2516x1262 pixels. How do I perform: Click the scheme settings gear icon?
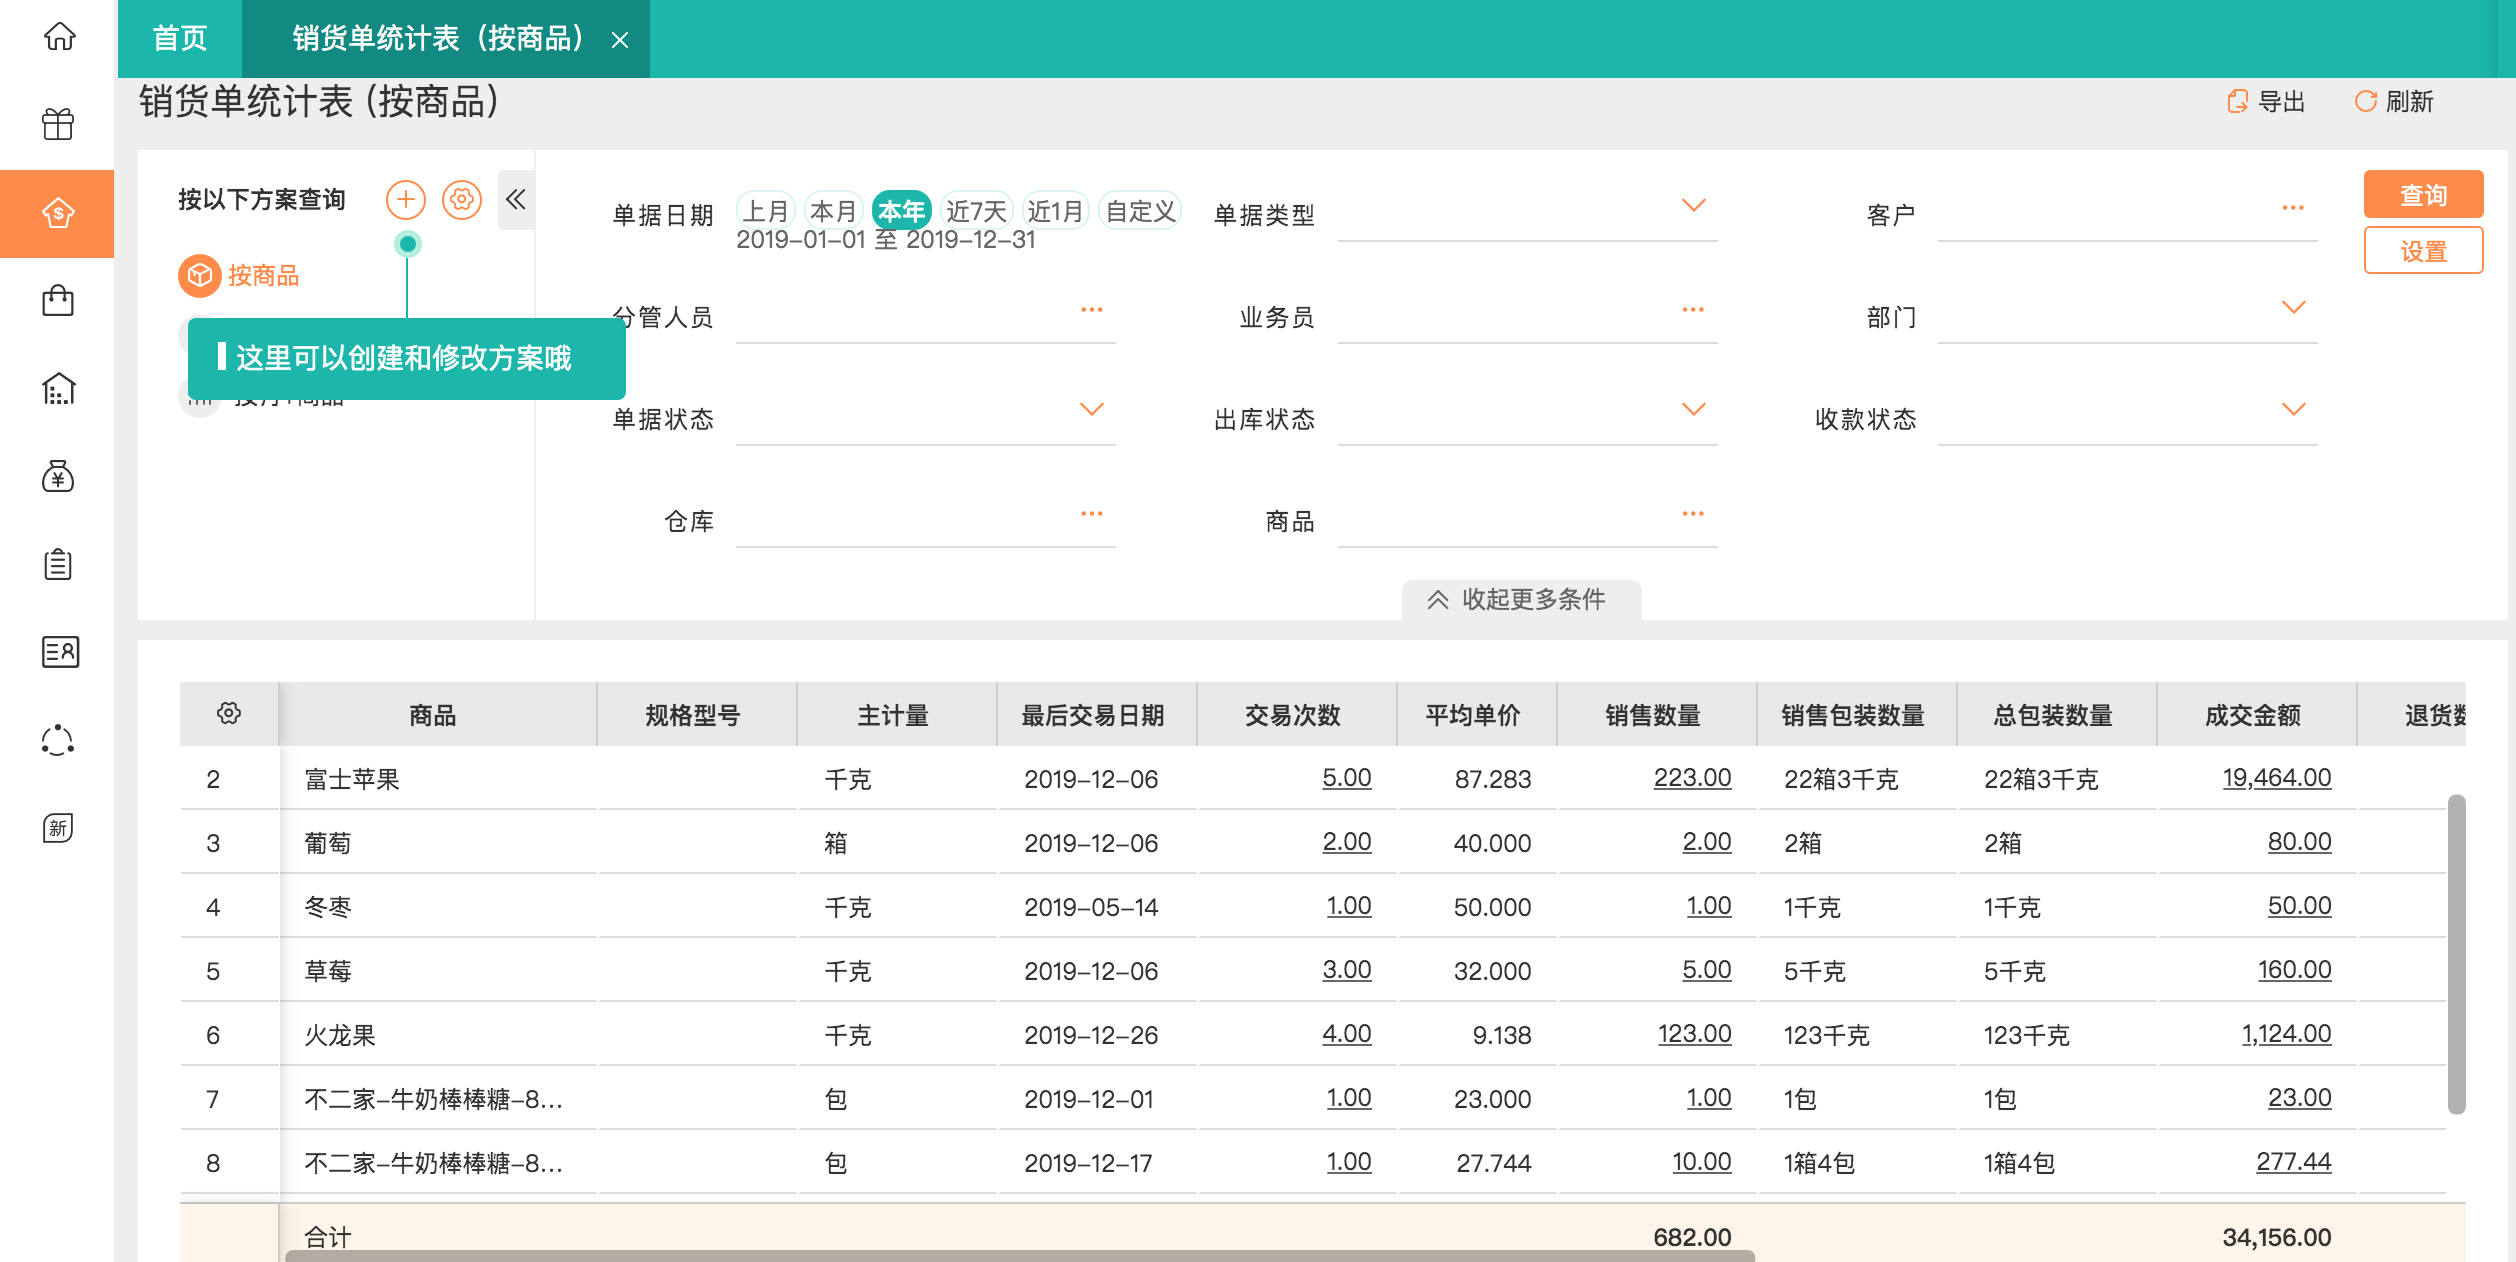click(463, 196)
